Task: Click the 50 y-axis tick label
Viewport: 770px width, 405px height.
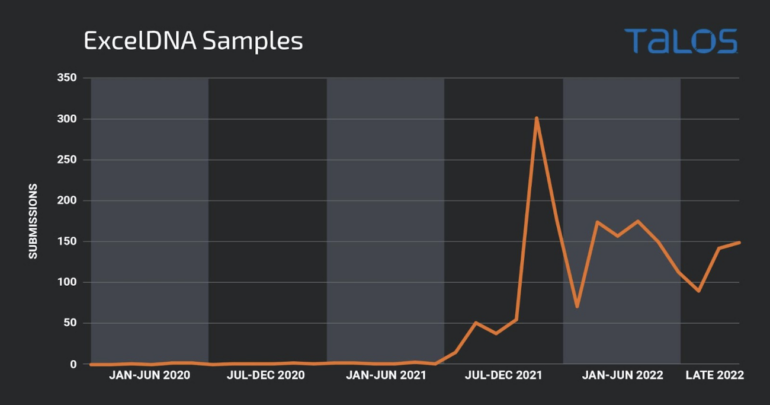Action: pyautogui.click(x=69, y=324)
